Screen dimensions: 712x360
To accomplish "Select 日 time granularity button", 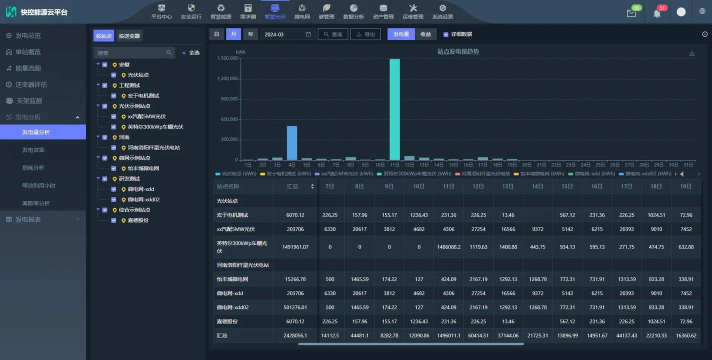I will click(x=217, y=34).
